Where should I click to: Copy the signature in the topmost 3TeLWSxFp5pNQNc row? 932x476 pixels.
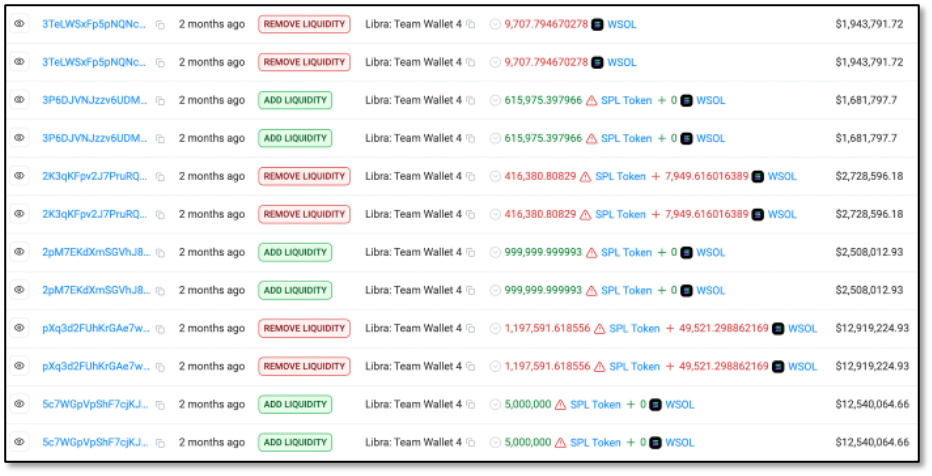[x=160, y=25]
